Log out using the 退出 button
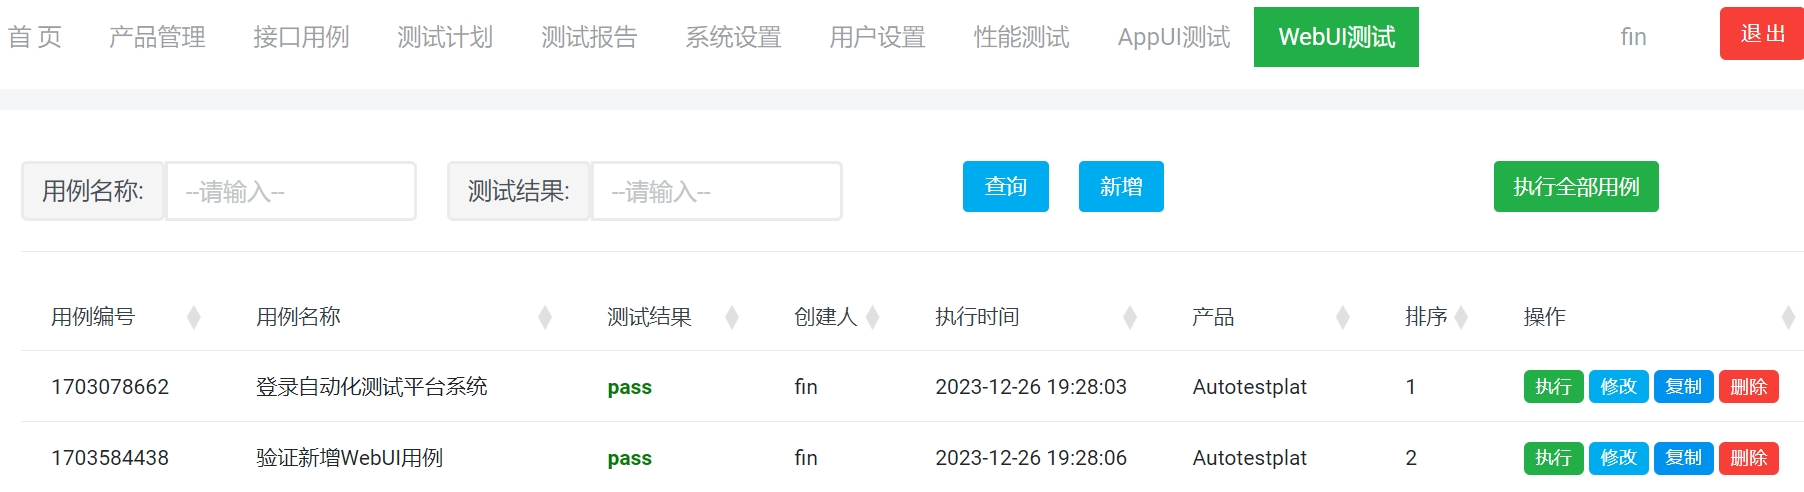 (x=1762, y=34)
